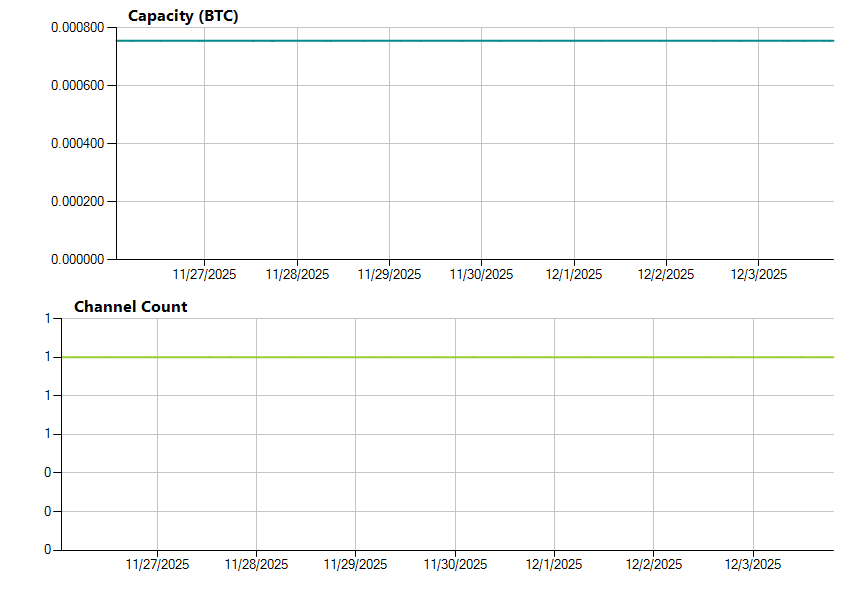The height and width of the screenshot is (600, 860).
Task: Select 11/30/2025 on the Capacity chart axis
Action: click(481, 275)
